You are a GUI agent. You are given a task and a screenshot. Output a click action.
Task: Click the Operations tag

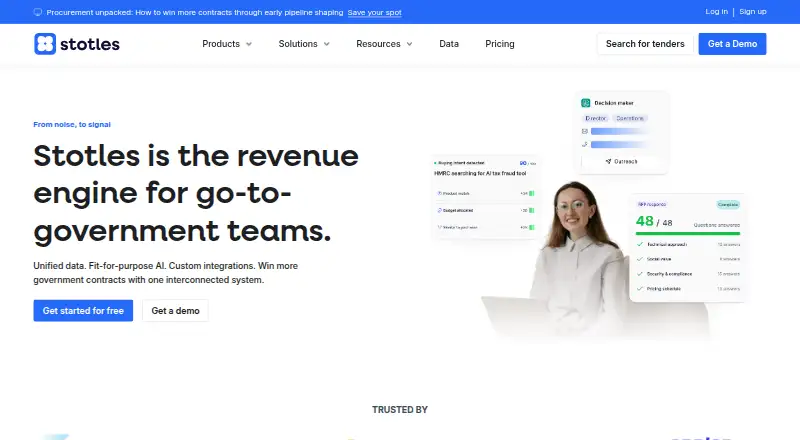[x=630, y=118]
